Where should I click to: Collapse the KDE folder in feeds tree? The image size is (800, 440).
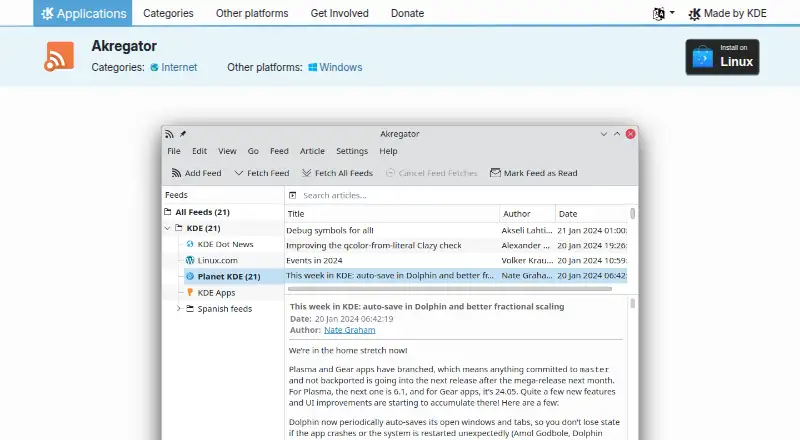(x=167, y=228)
